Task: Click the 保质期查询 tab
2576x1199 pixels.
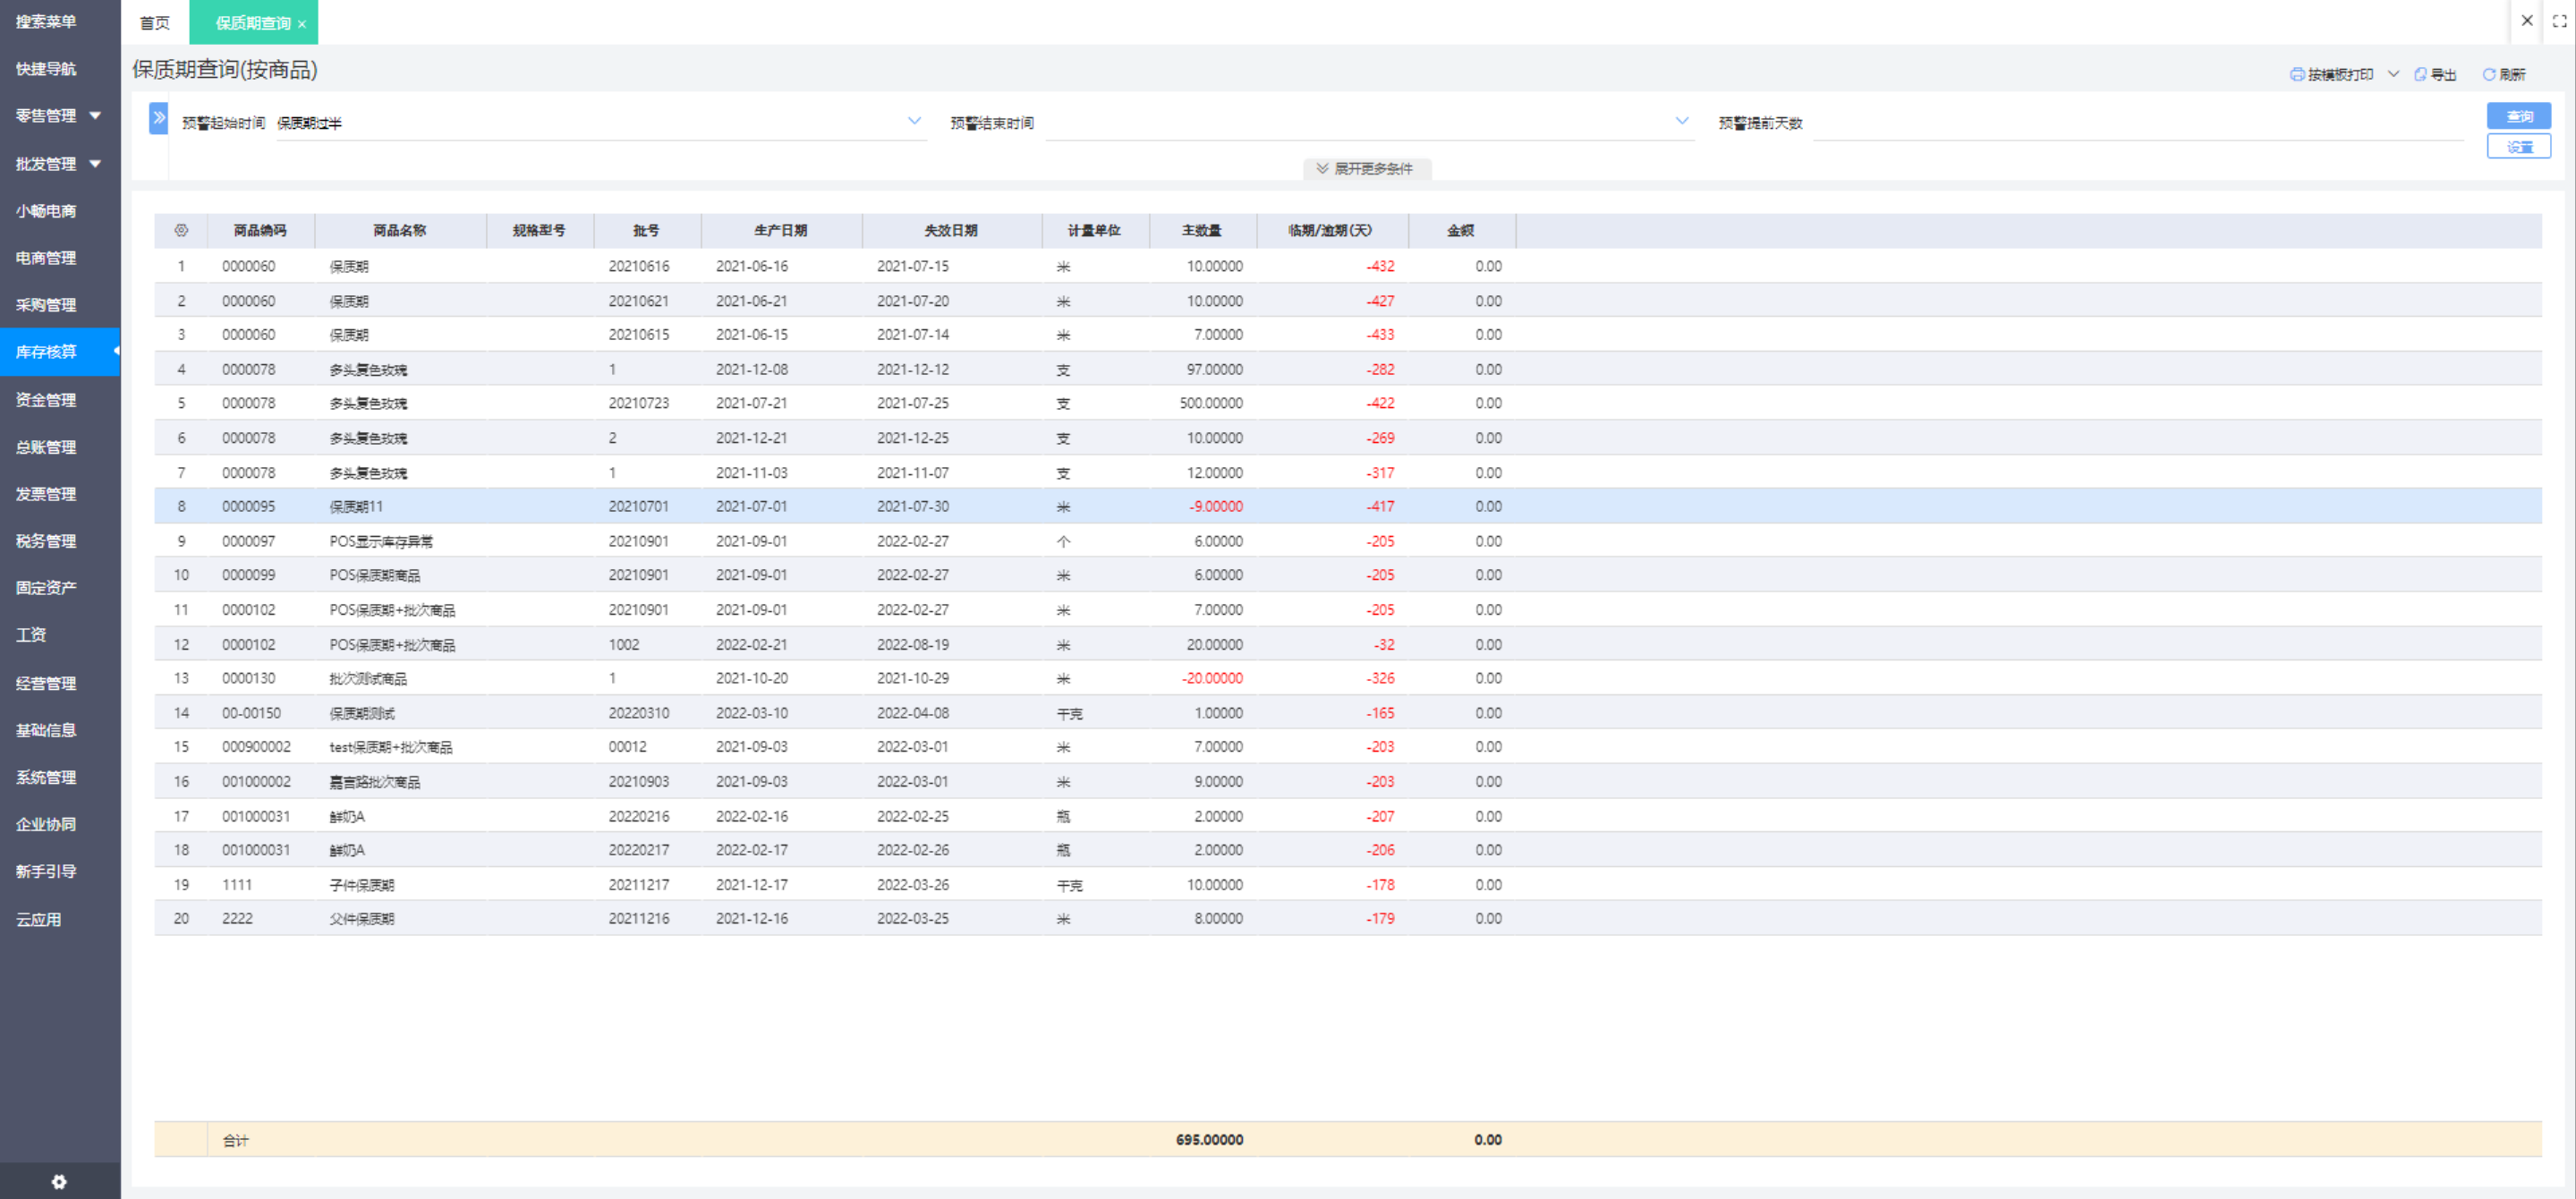Action: point(255,21)
